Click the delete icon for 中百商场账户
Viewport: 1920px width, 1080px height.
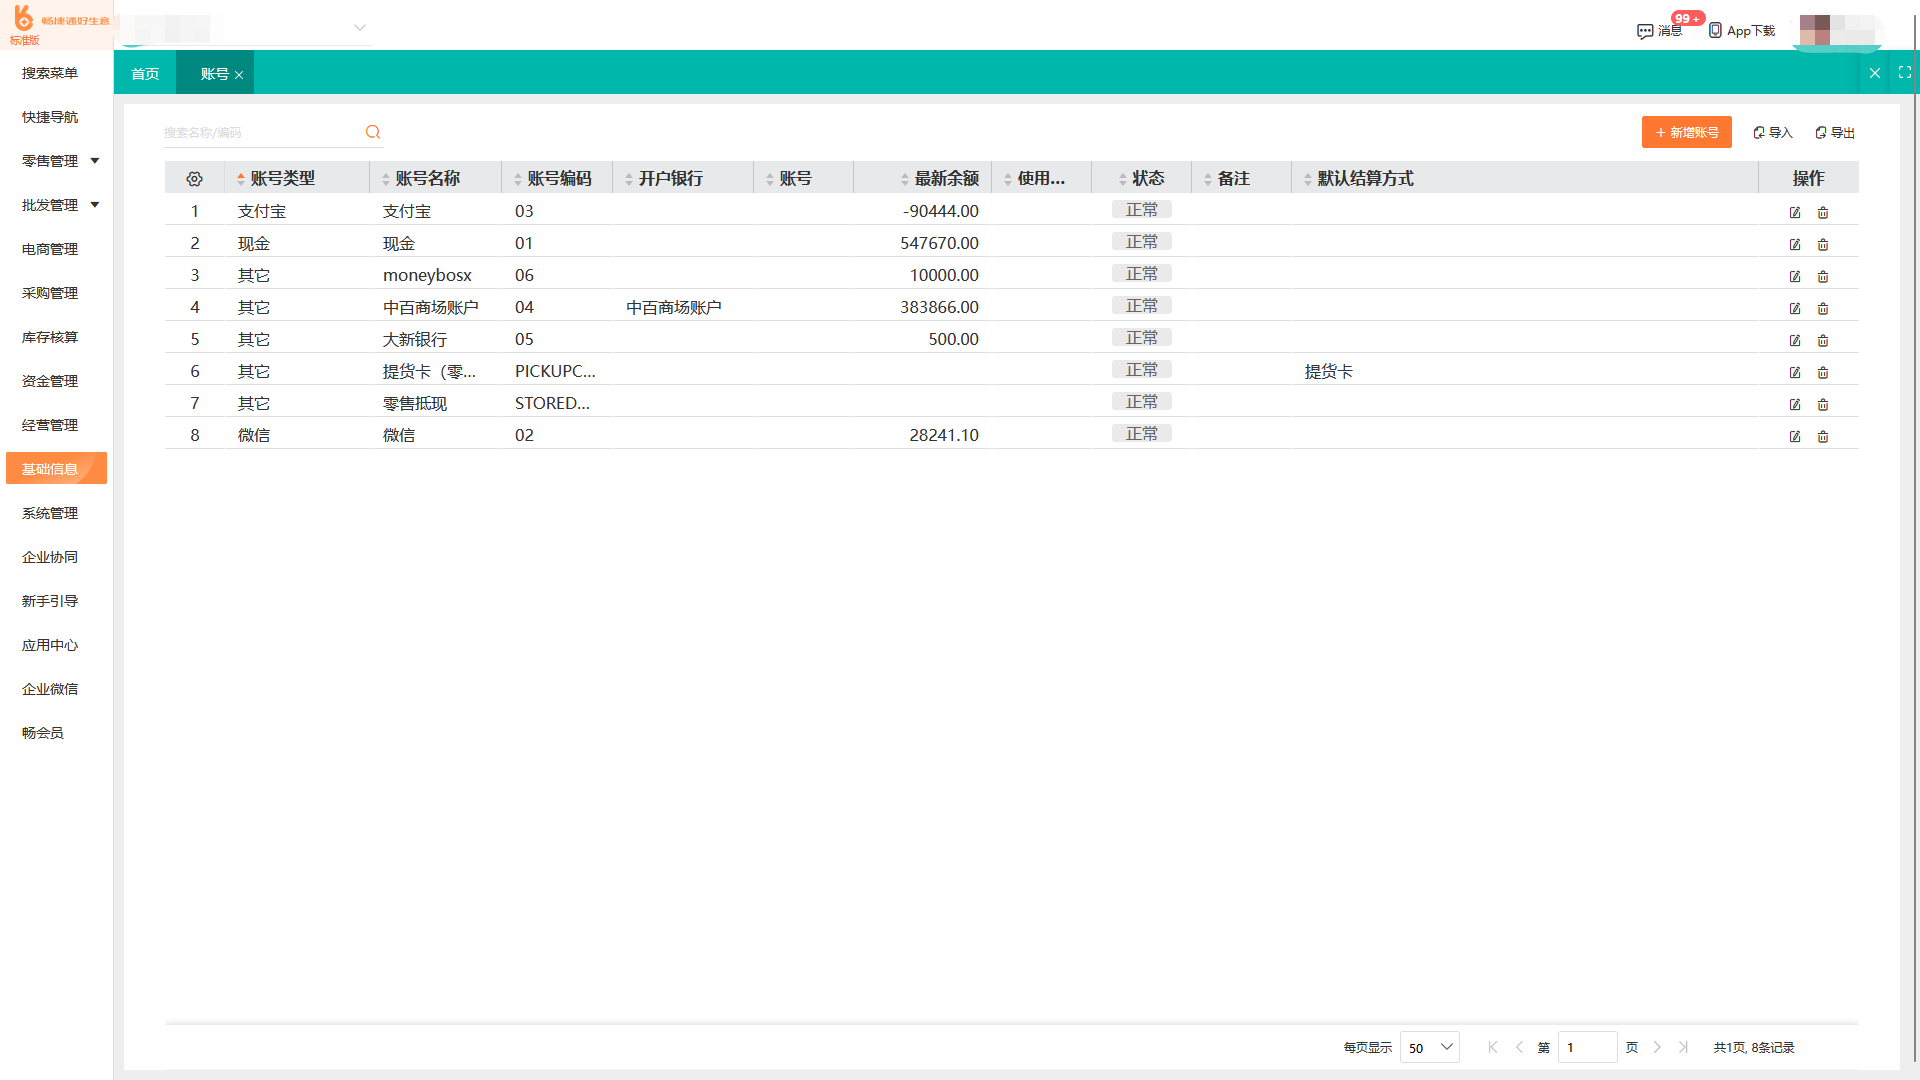click(x=1822, y=307)
